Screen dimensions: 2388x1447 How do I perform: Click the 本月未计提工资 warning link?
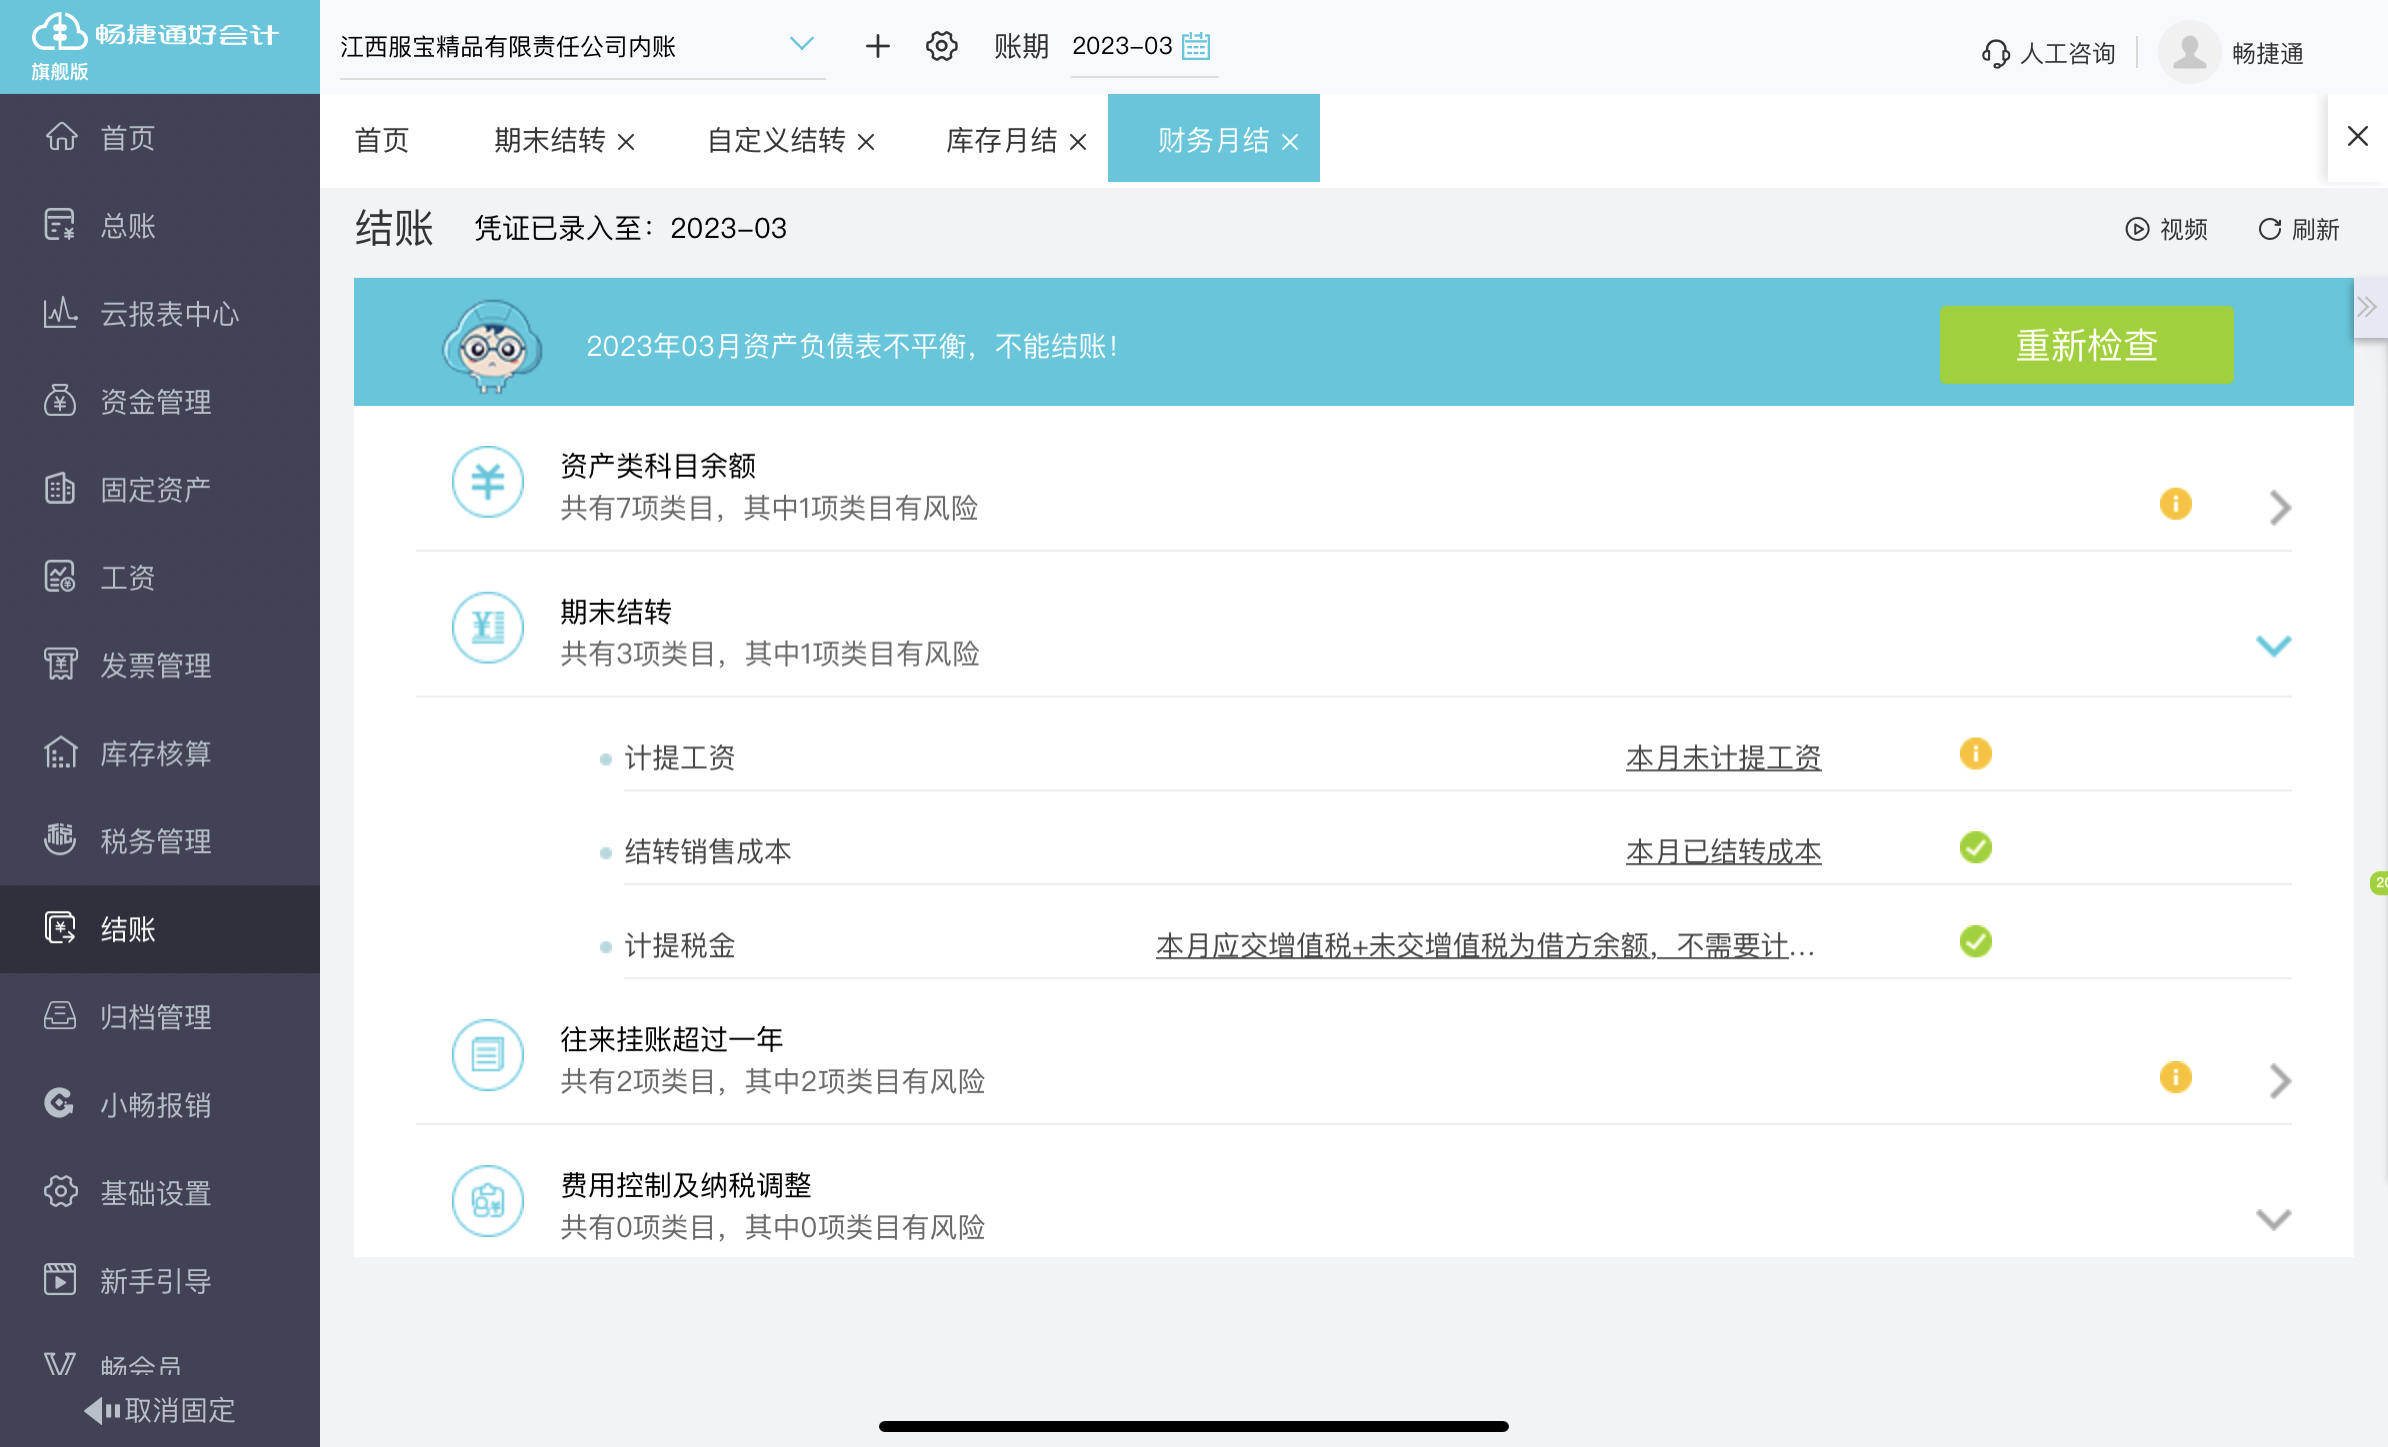1724,754
